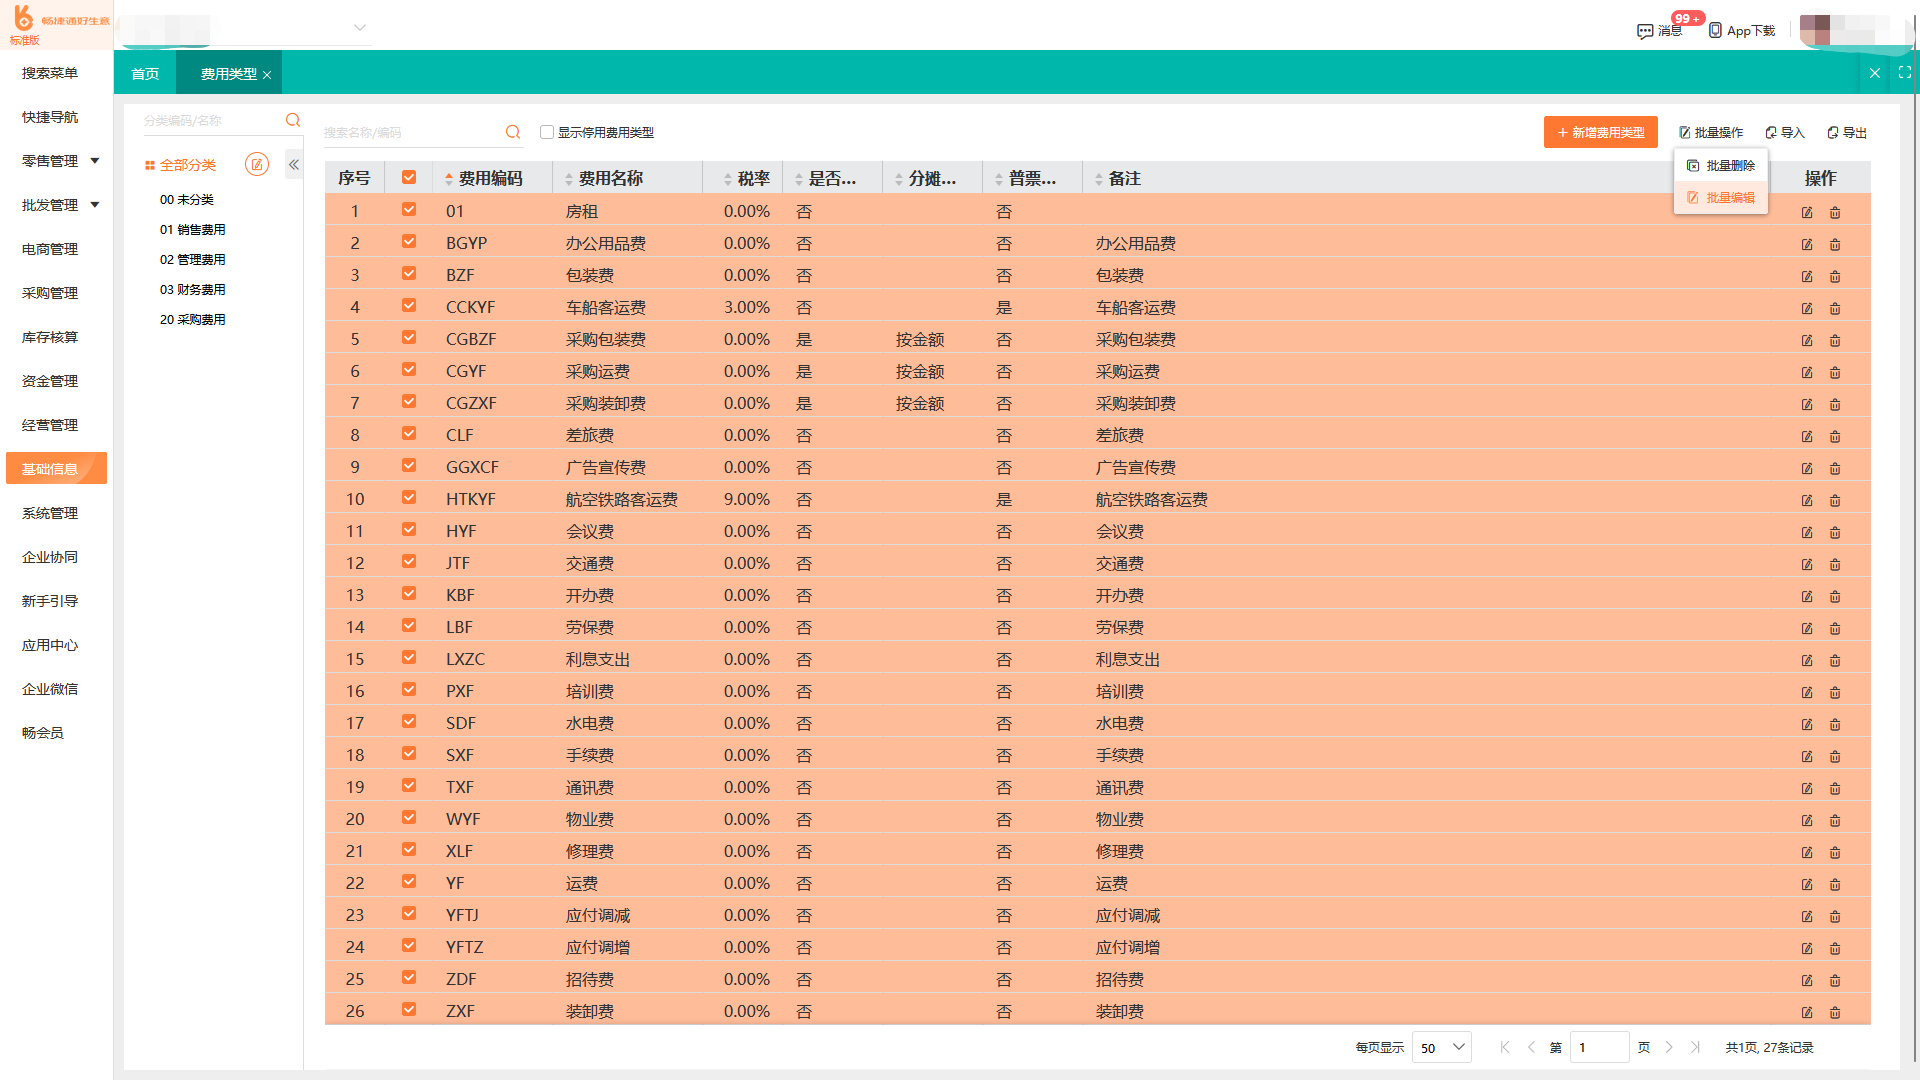Enable the top-left select-all checkbox

point(407,178)
